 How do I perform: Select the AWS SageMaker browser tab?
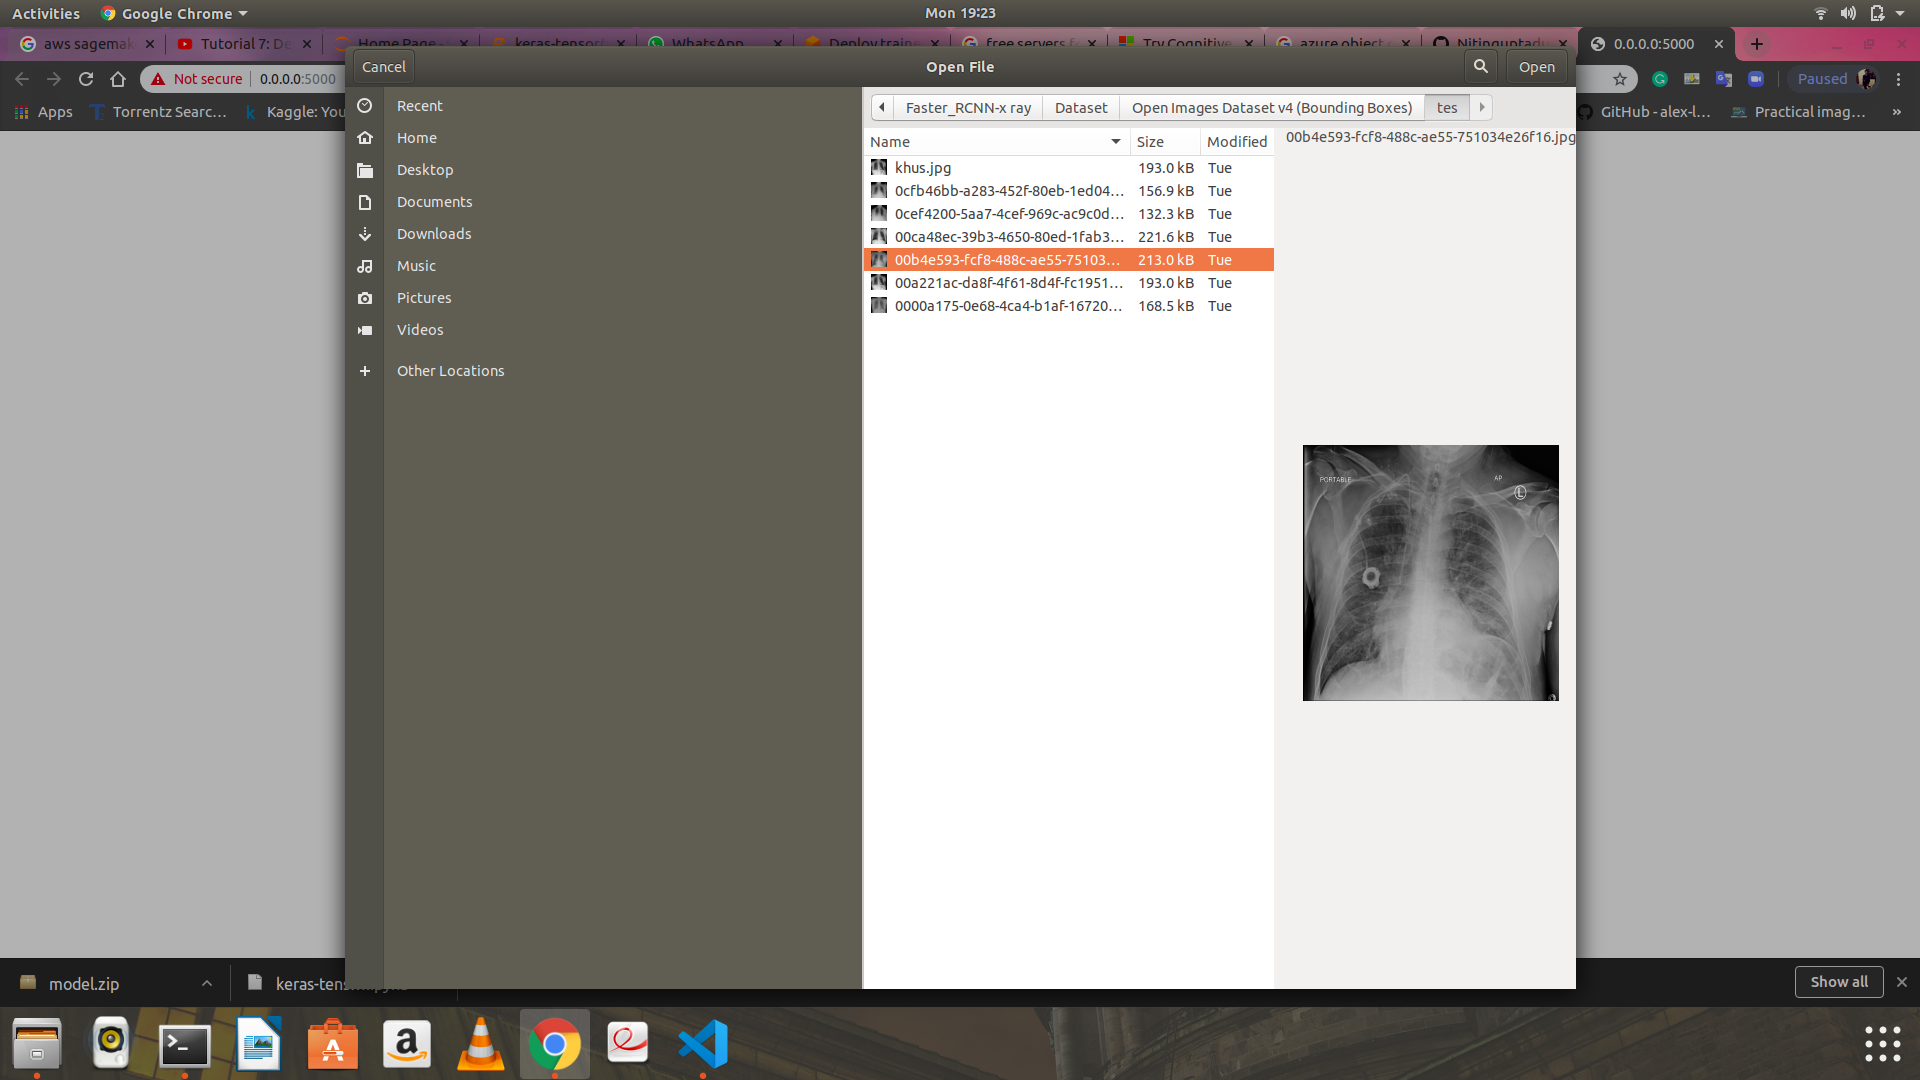83,44
